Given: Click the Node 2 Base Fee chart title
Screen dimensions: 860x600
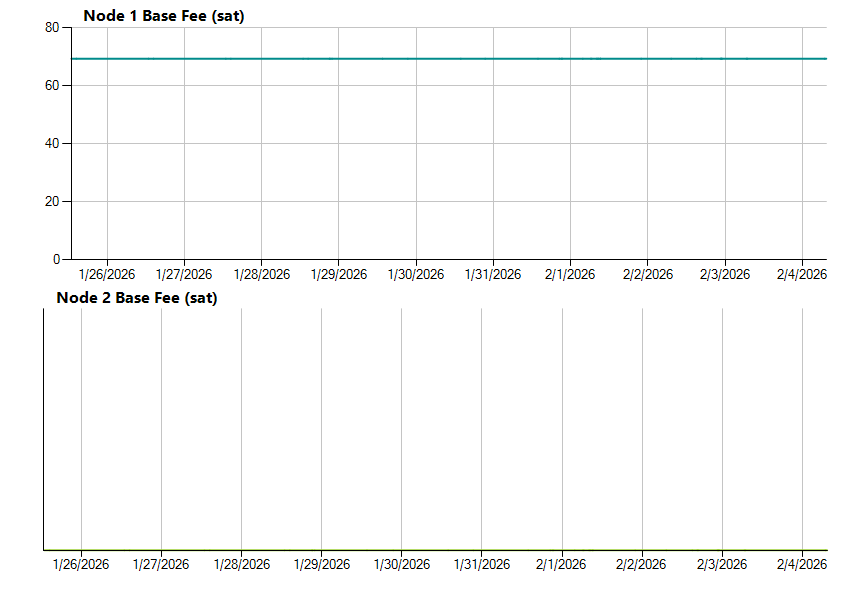Looking at the screenshot, I should click(x=137, y=297).
